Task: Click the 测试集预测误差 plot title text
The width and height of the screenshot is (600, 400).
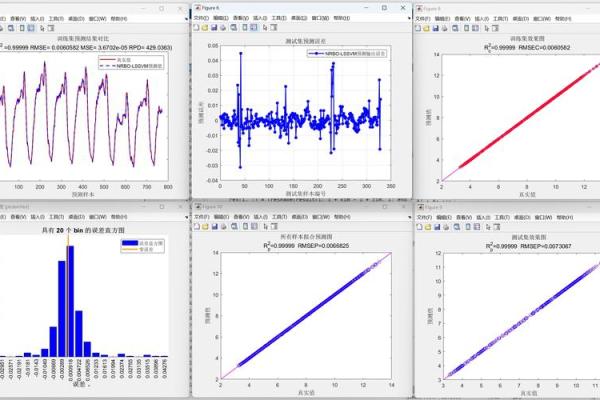Action: pos(299,39)
